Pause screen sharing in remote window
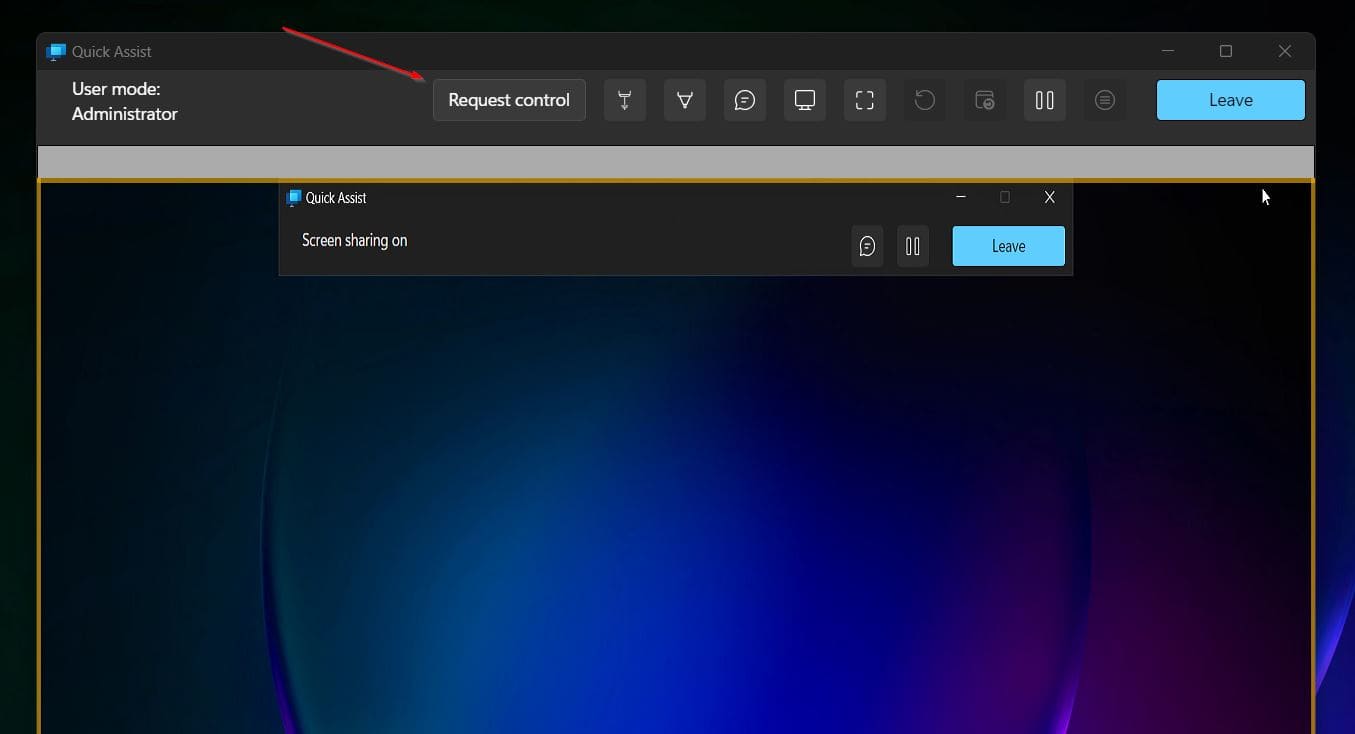This screenshot has width=1355, height=734. pyautogui.click(x=912, y=246)
